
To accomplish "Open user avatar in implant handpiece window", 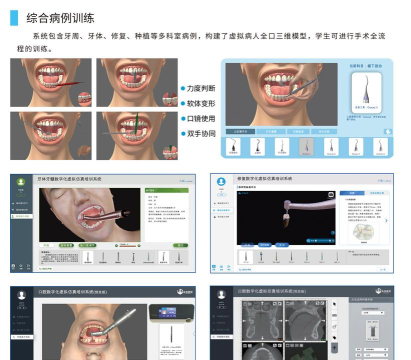I will click(22, 295).
